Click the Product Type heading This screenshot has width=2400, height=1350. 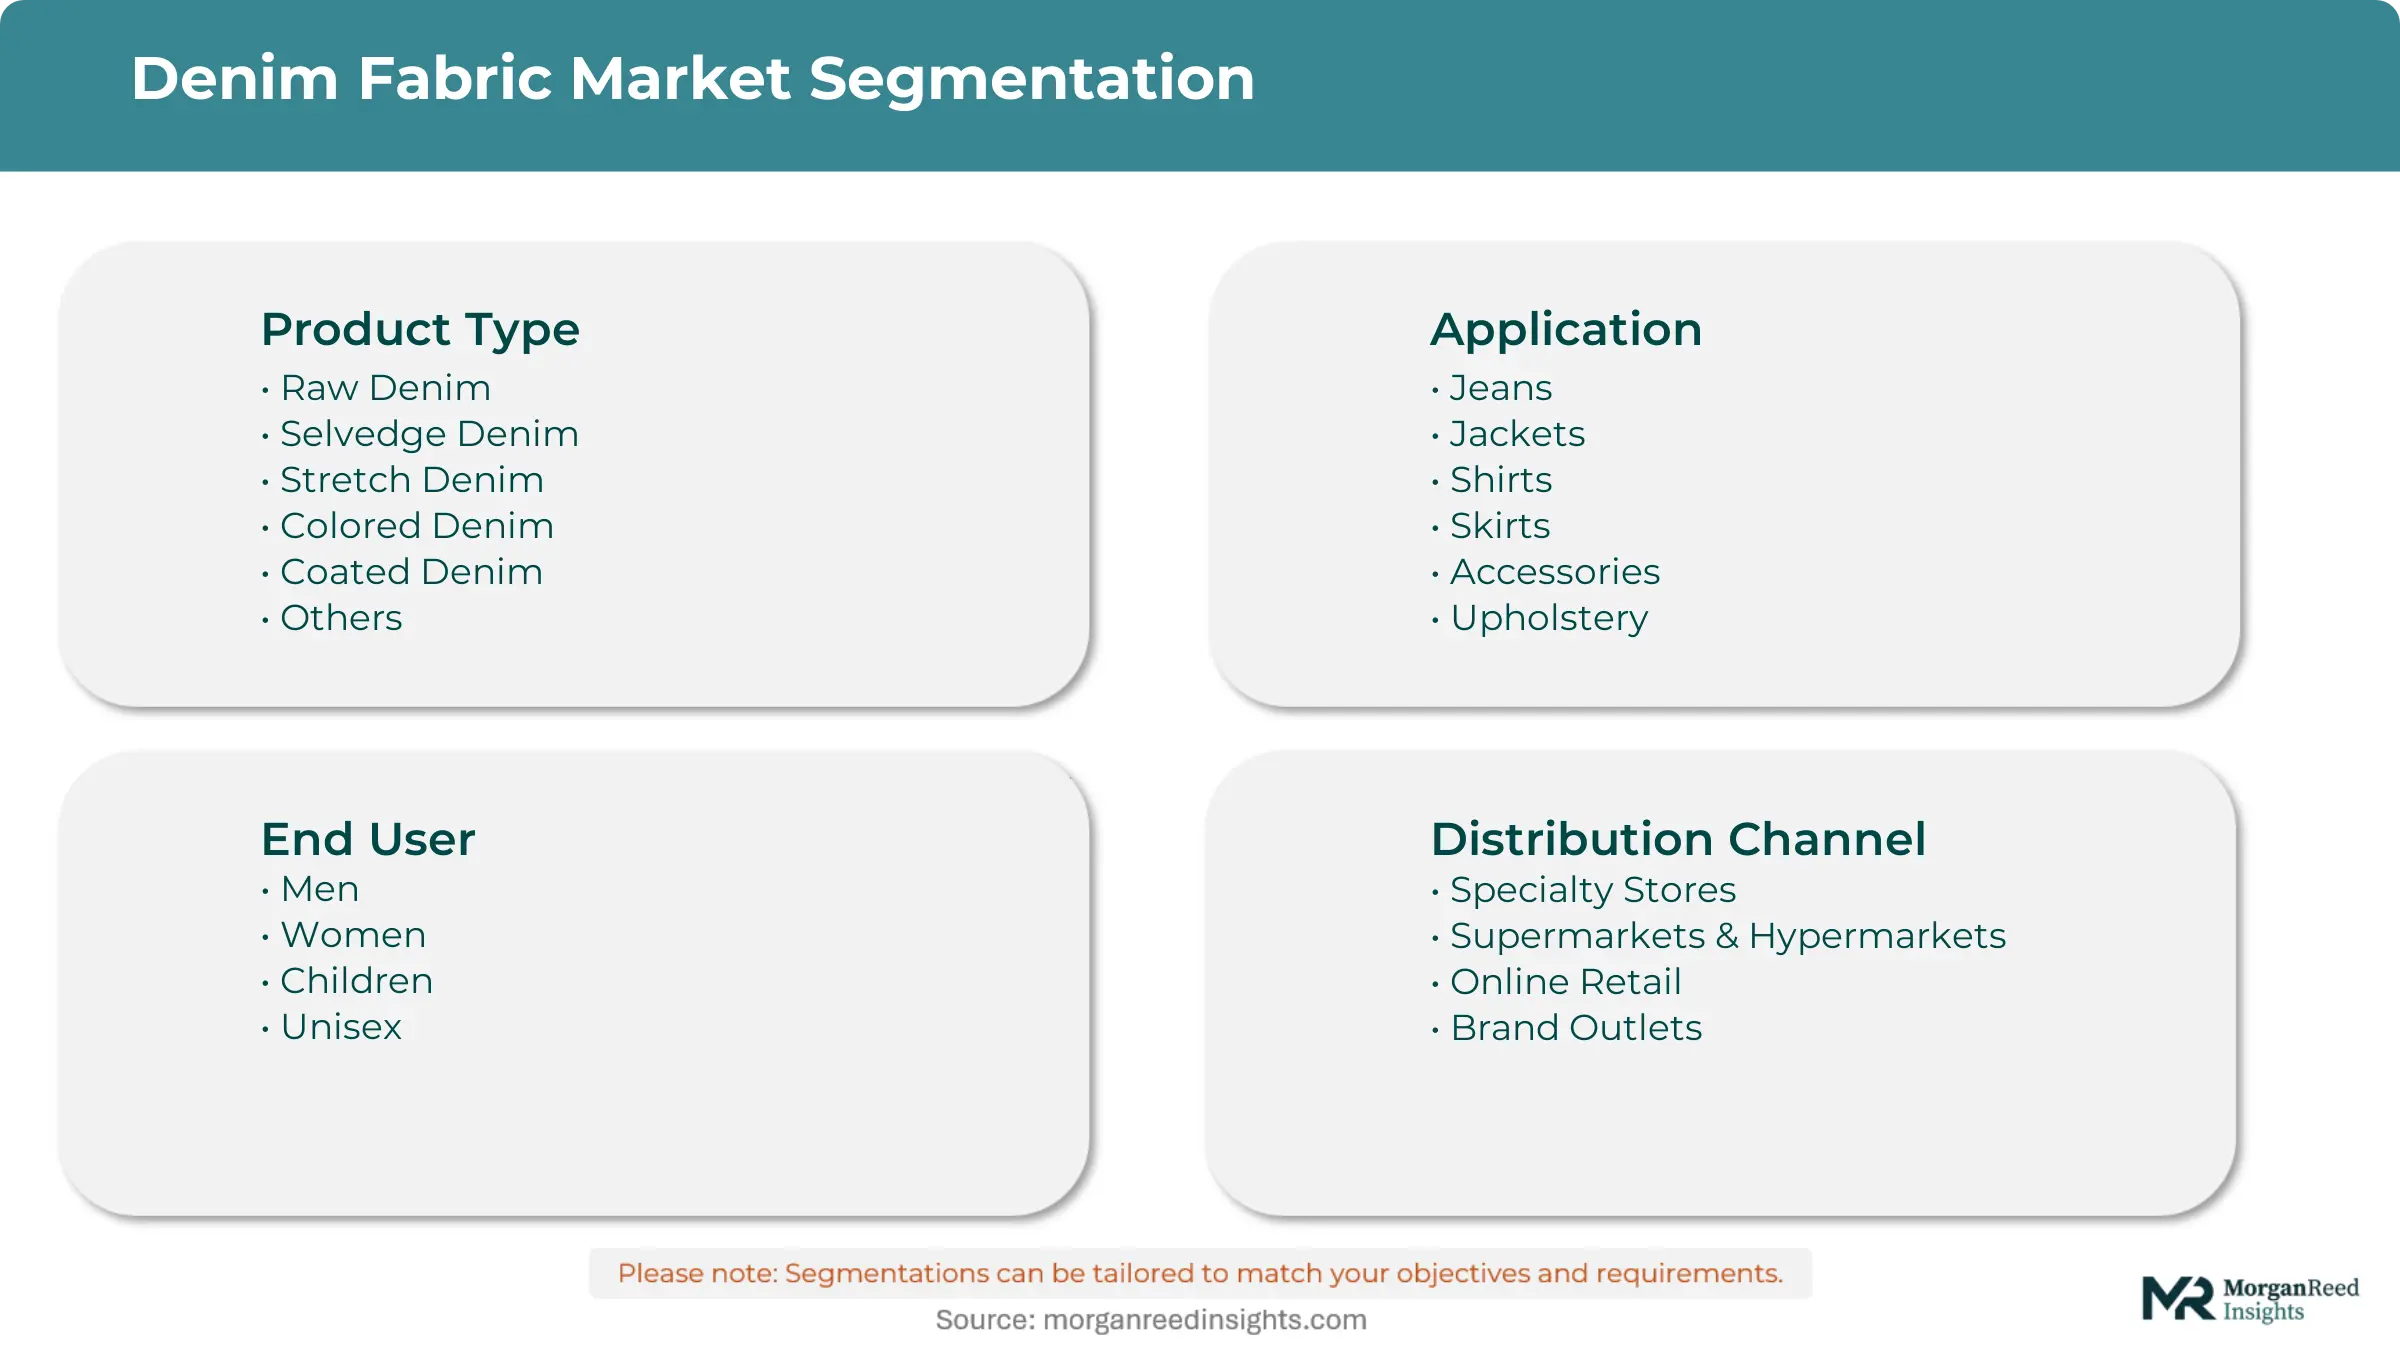coord(421,330)
